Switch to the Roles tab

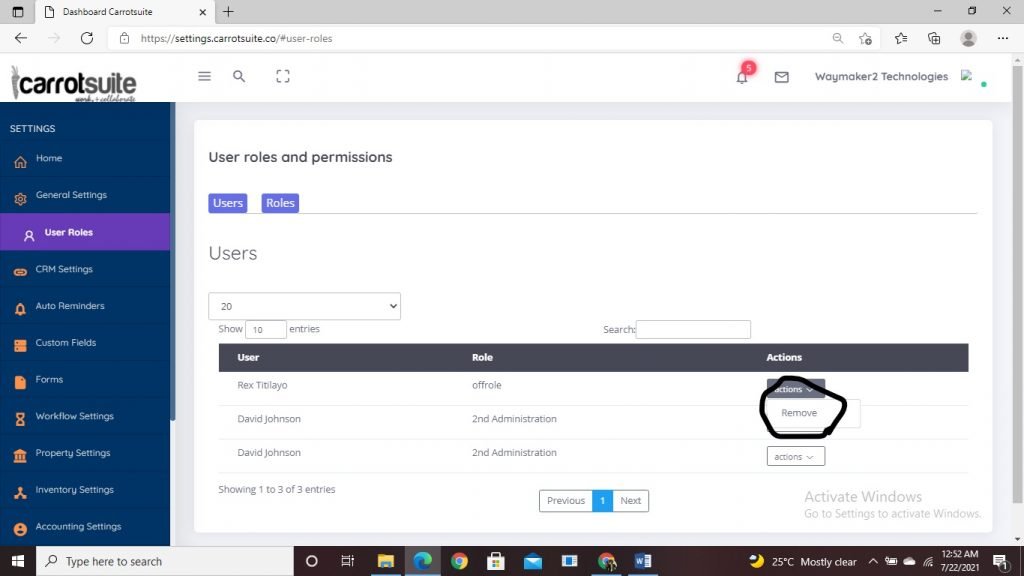point(280,203)
